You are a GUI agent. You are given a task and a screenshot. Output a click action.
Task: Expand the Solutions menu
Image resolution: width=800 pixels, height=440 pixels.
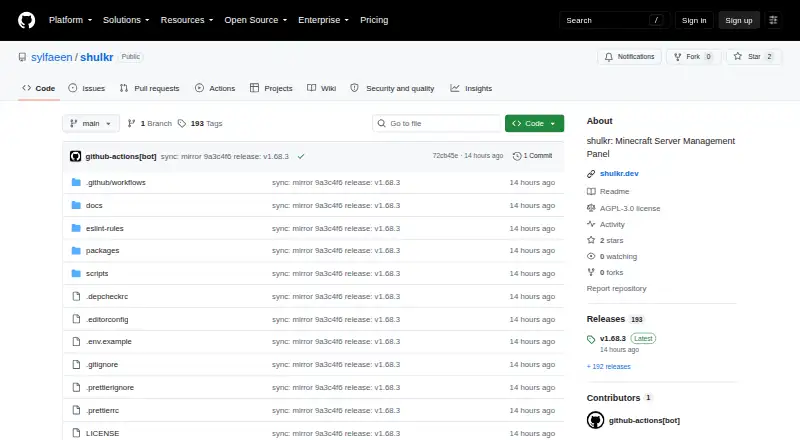[126, 20]
